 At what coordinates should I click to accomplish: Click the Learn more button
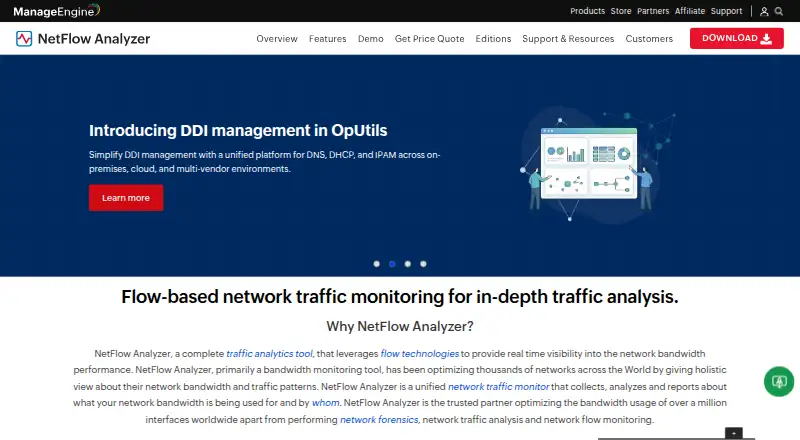point(126,198)
